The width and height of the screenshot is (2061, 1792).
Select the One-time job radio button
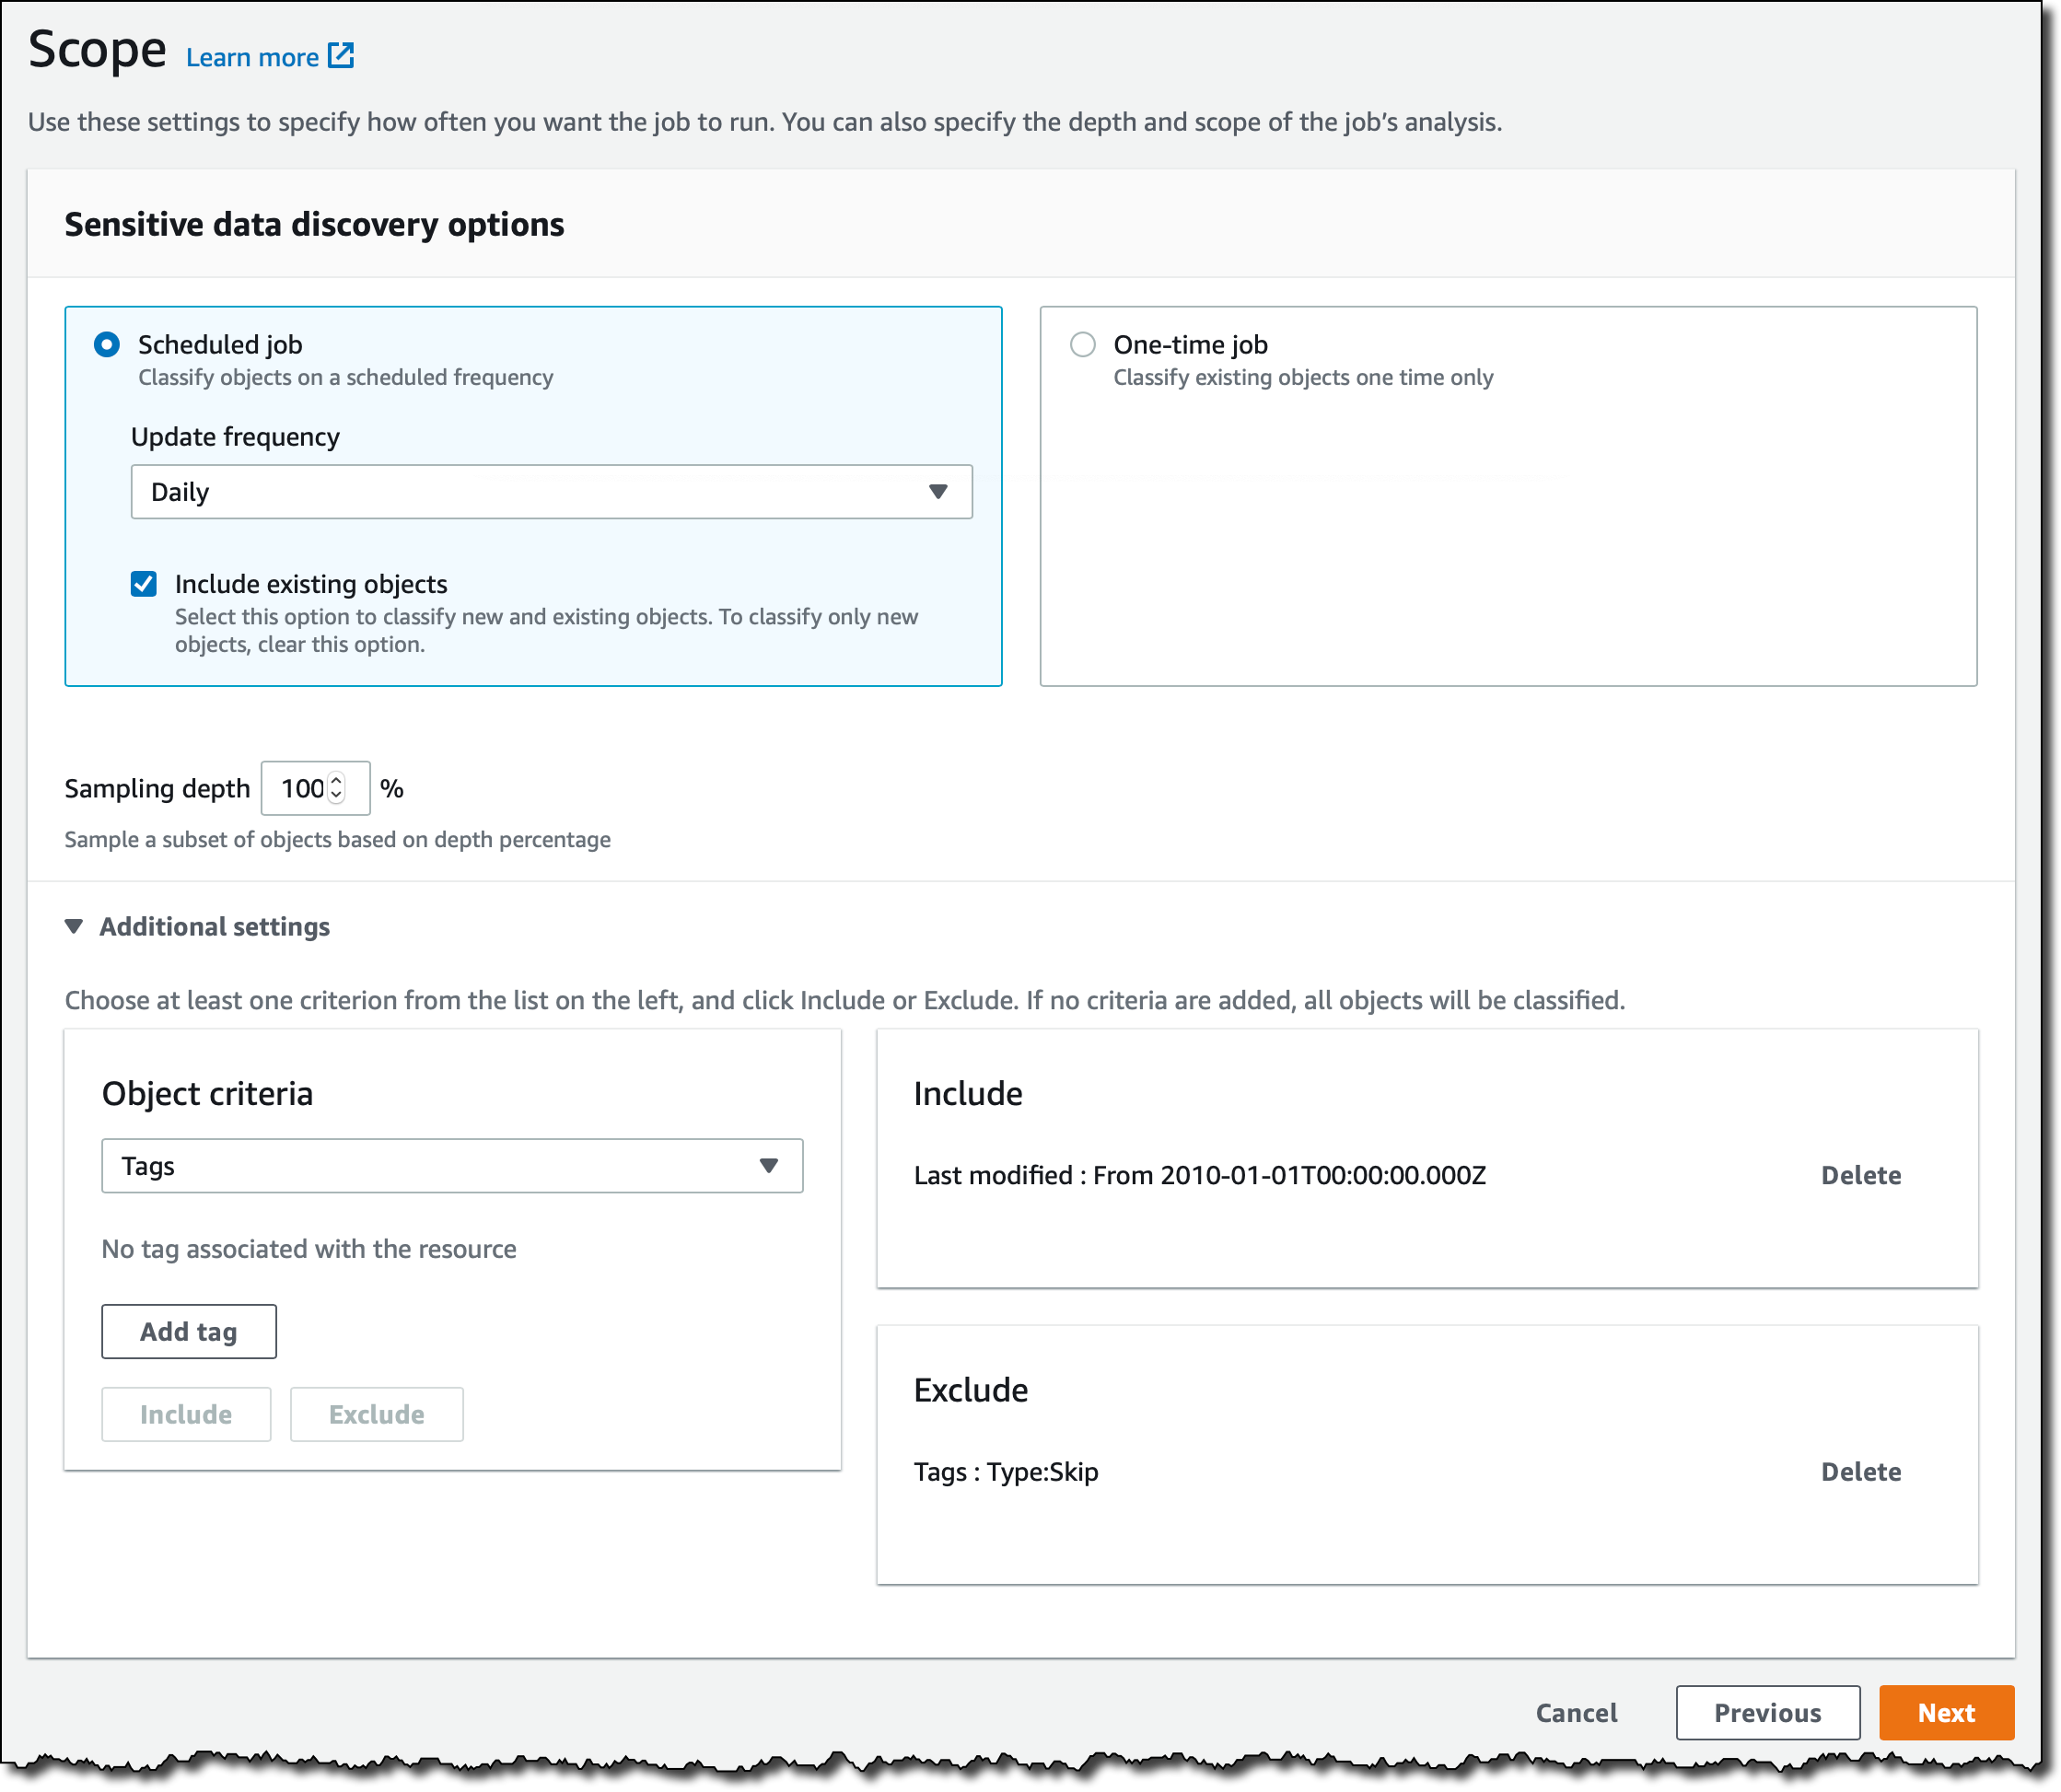coord(1083,345)
